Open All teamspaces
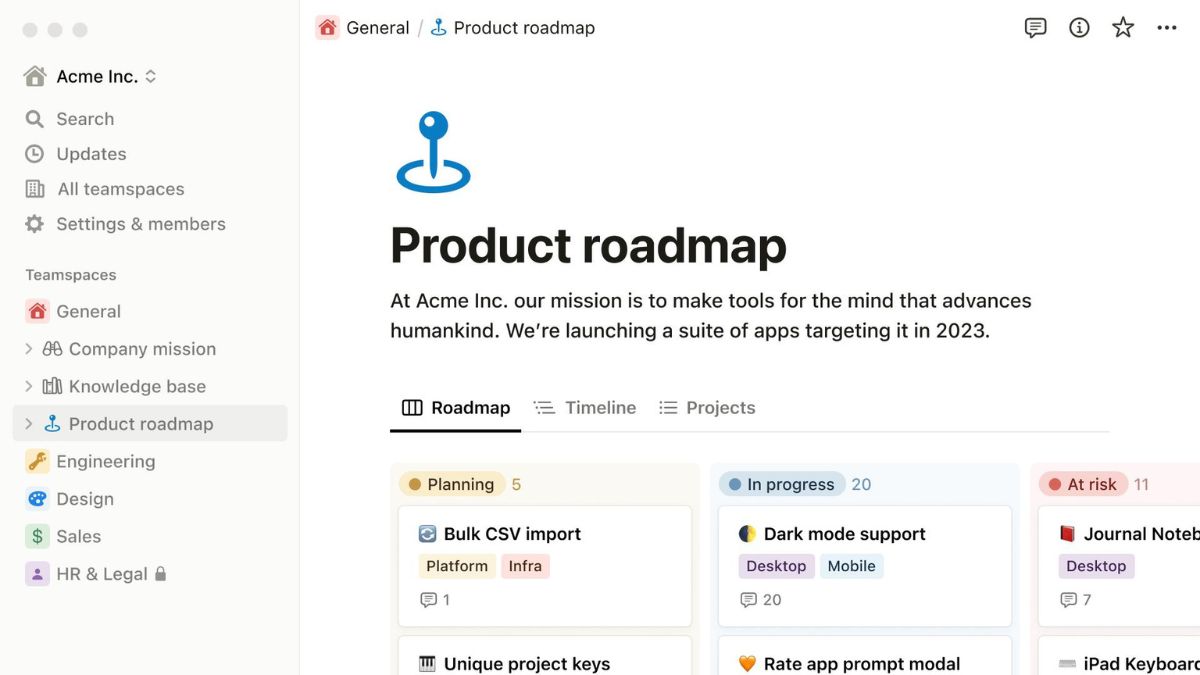 tap(120, 189)
